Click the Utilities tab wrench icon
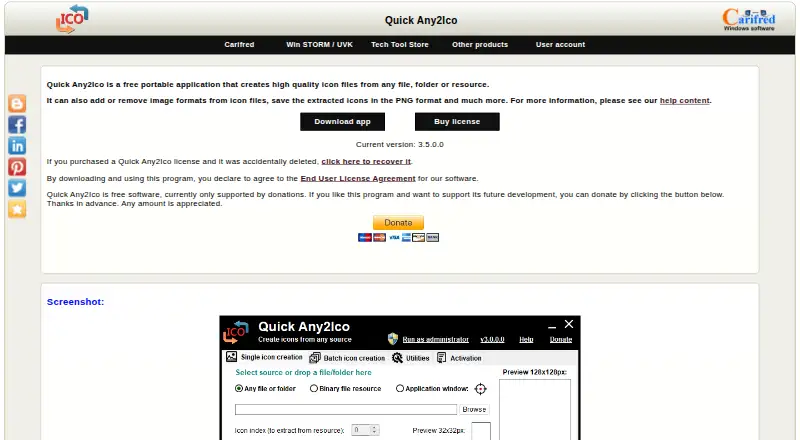This screenshot has width=800, height=440. click(x=397, y=358)
